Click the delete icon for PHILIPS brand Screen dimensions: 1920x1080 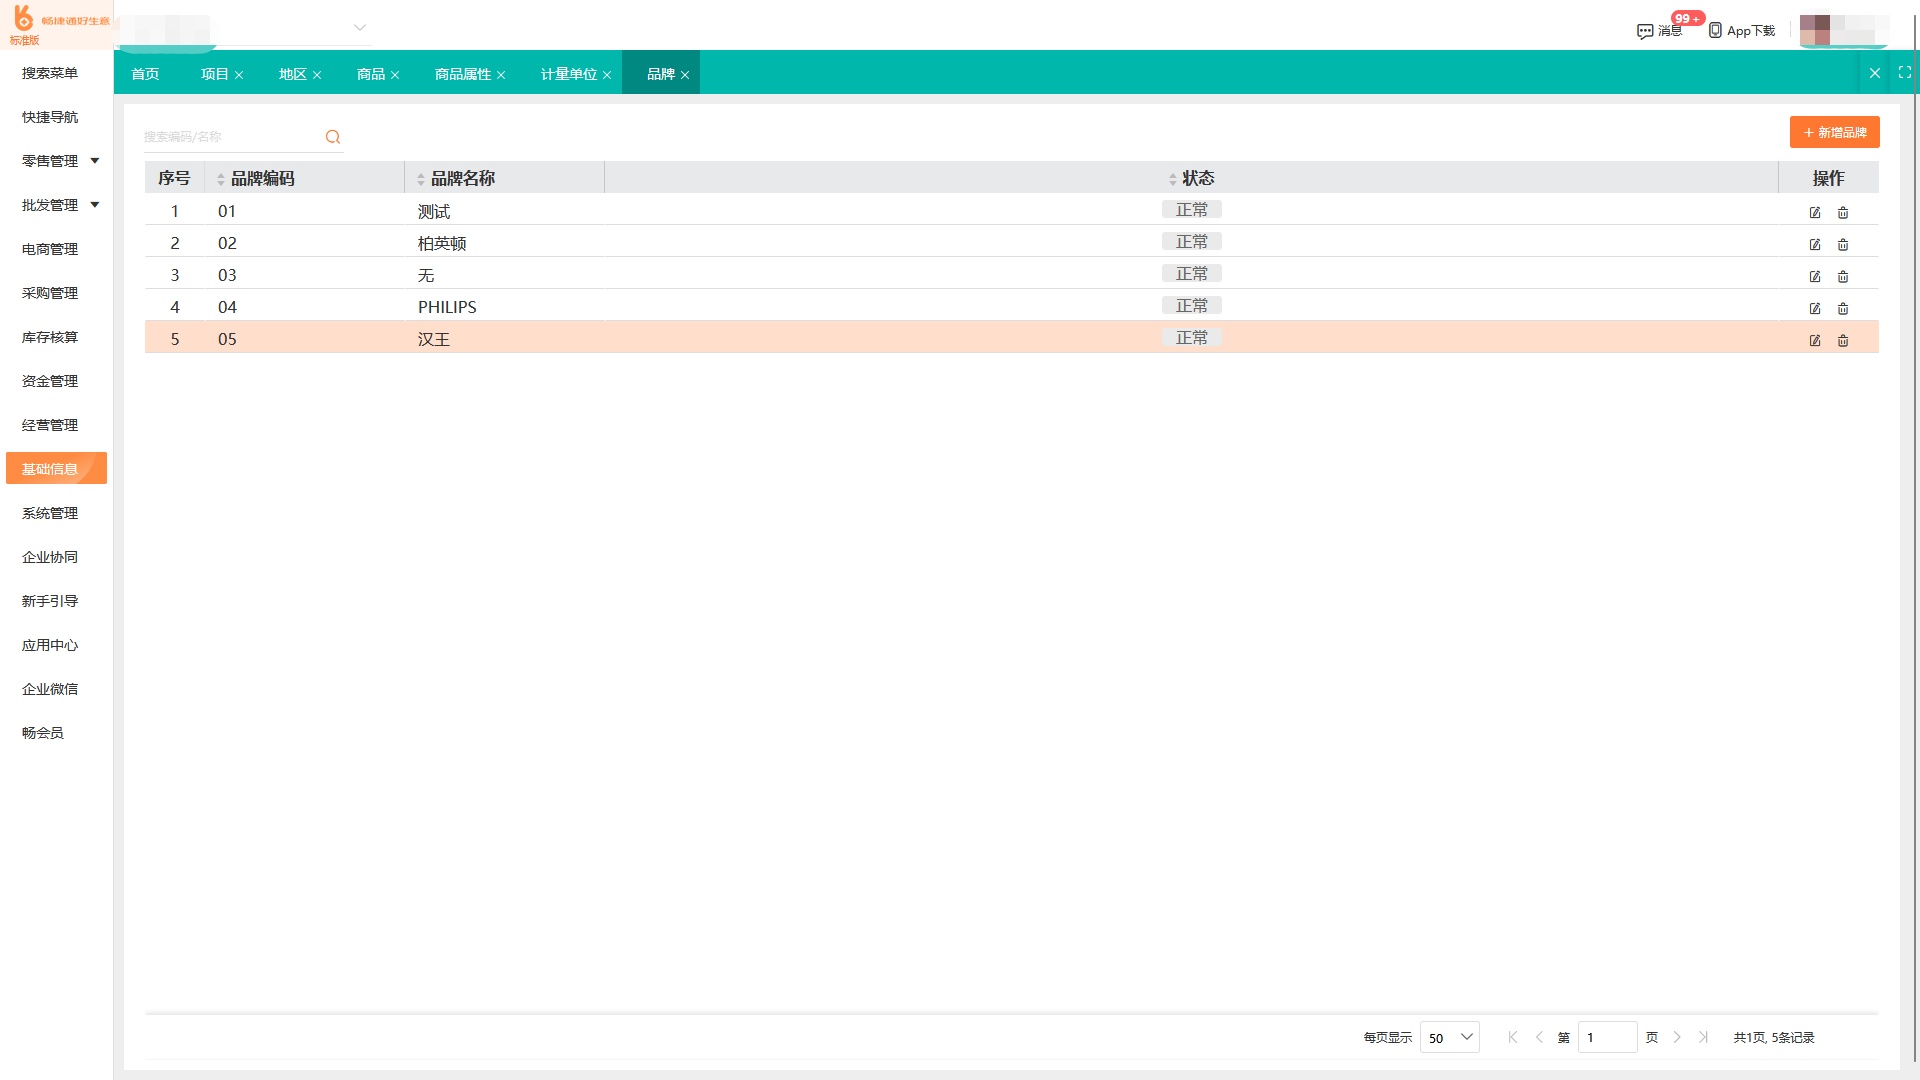click(x=1844, y=307)
